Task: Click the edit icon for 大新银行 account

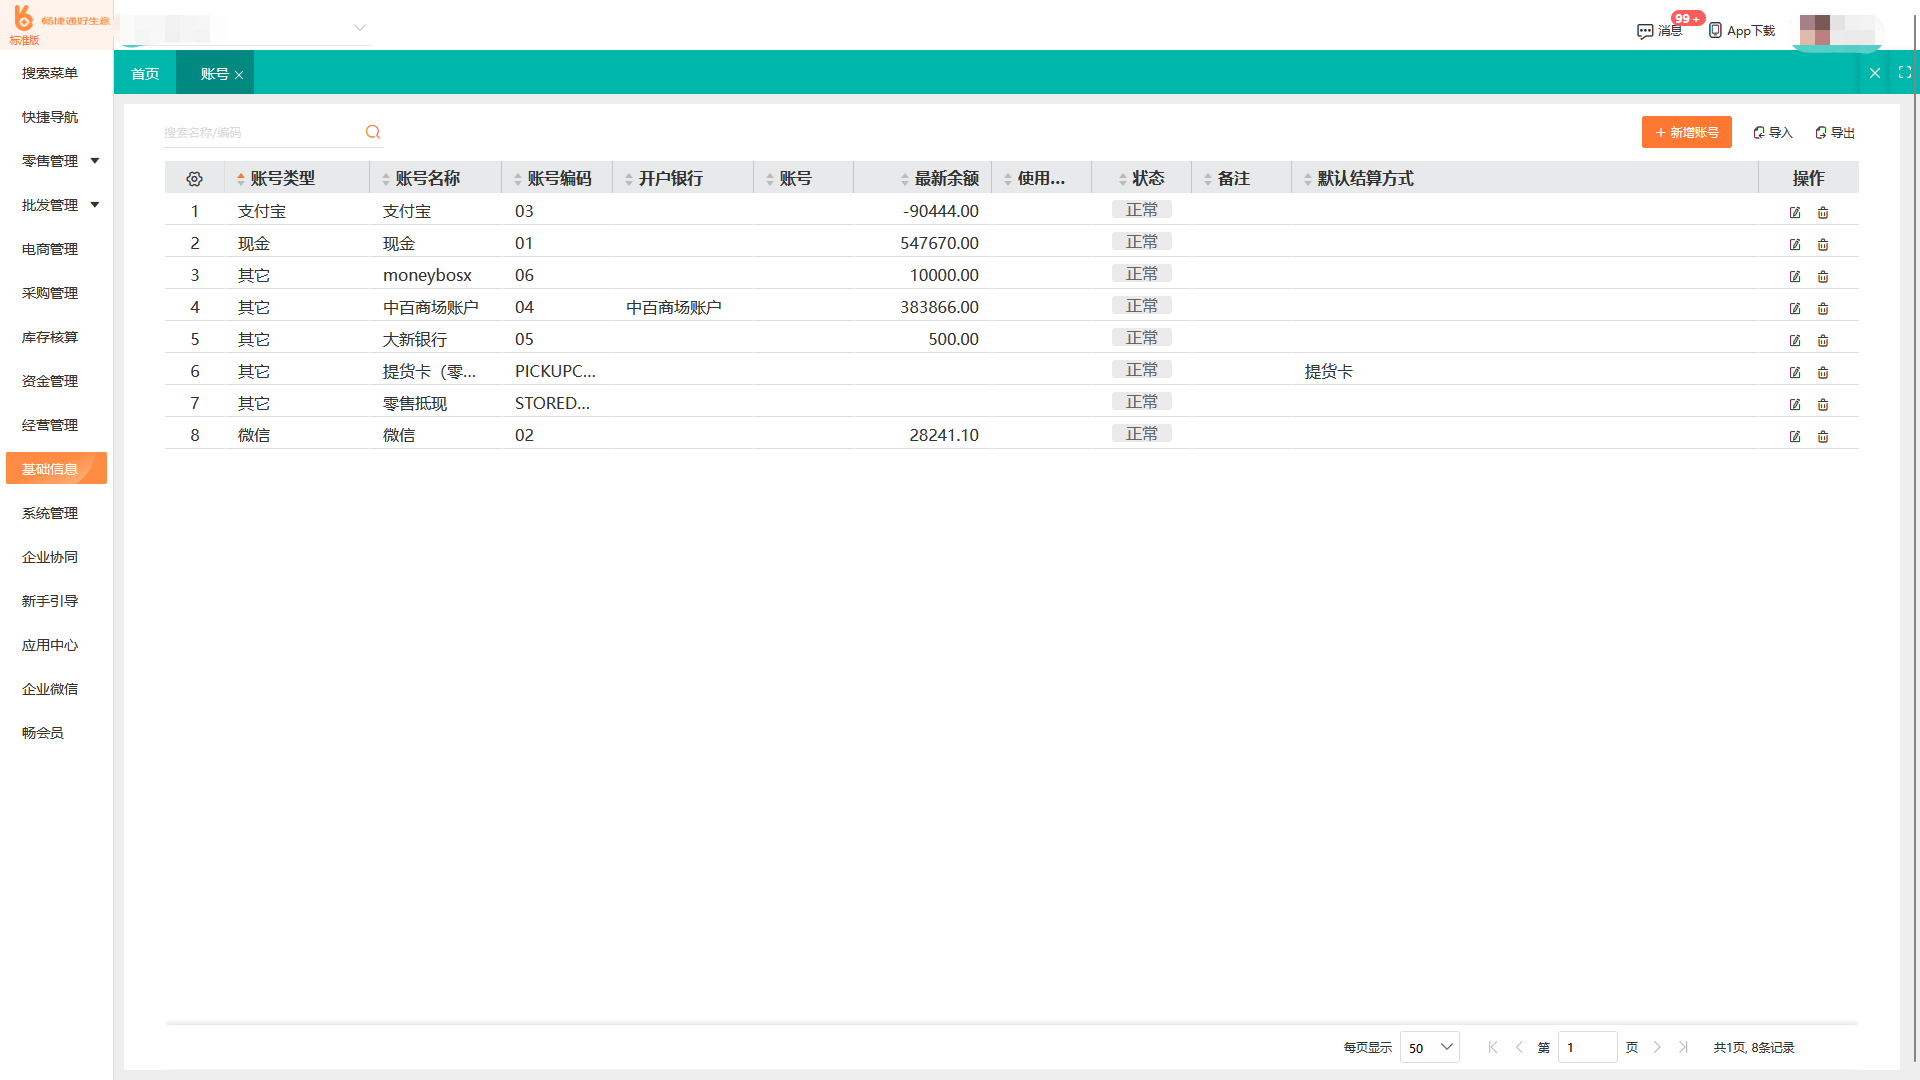Action: (x=1795, y=339)
